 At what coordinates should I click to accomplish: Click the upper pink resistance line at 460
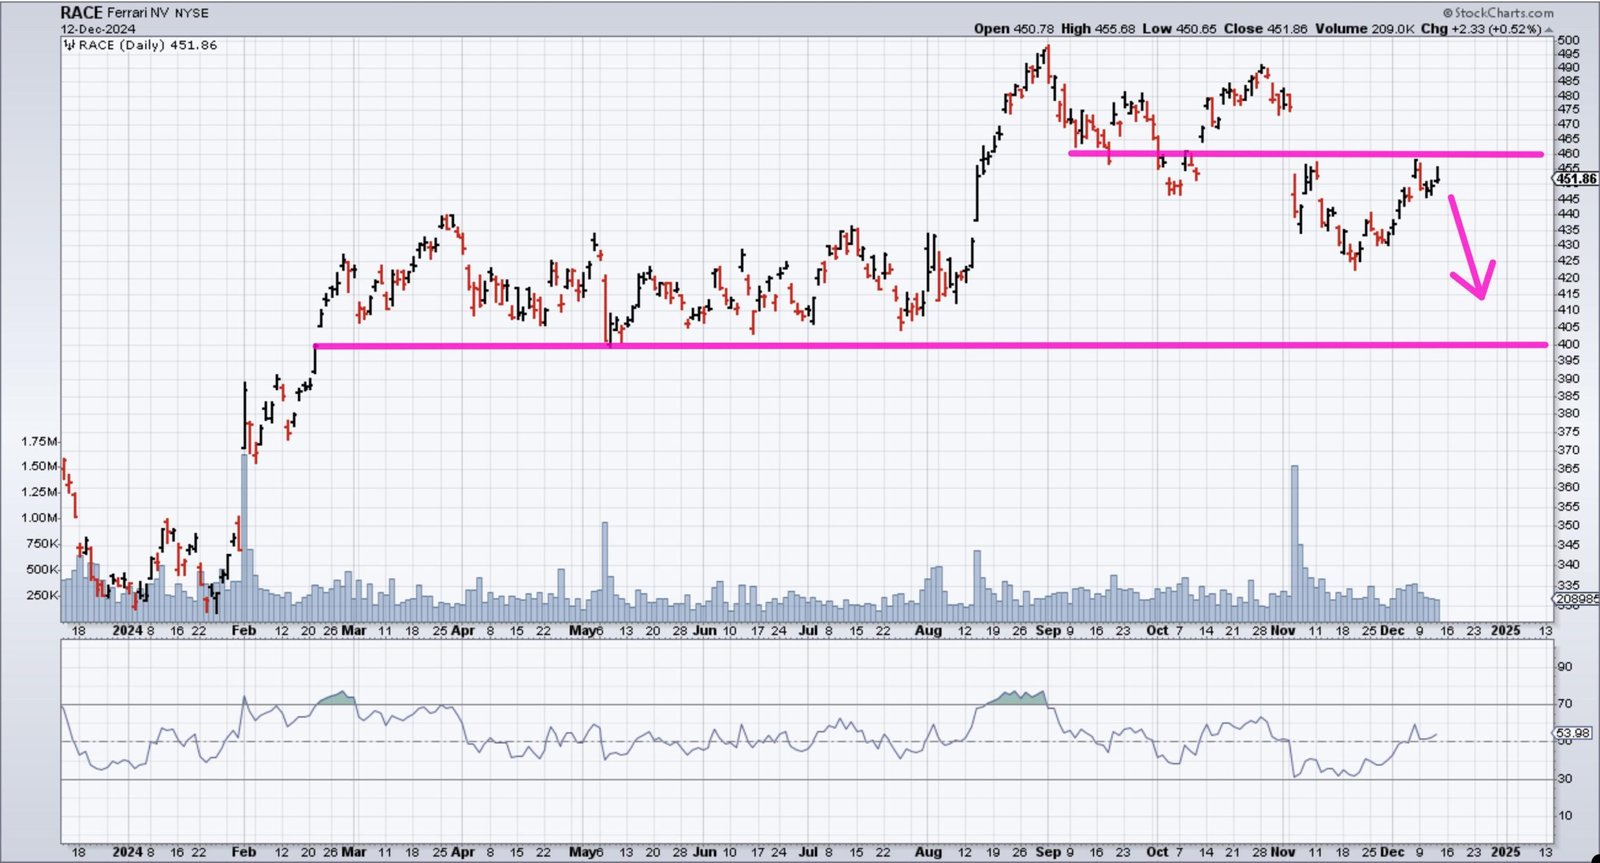coord(1300,154)
